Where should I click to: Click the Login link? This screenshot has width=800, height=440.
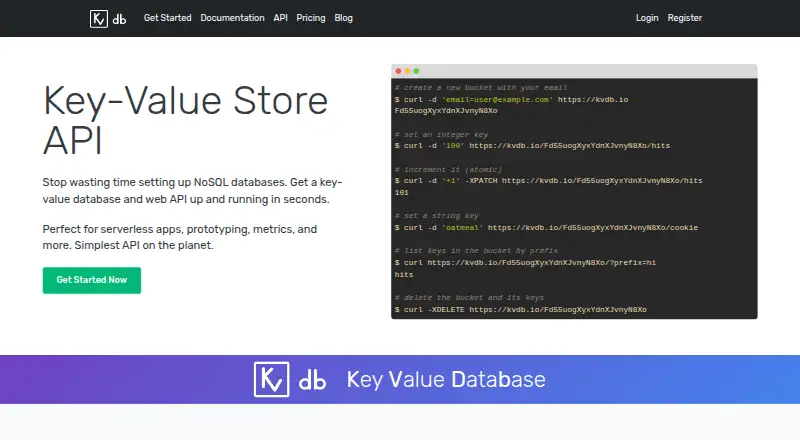[x=647, y=18]
